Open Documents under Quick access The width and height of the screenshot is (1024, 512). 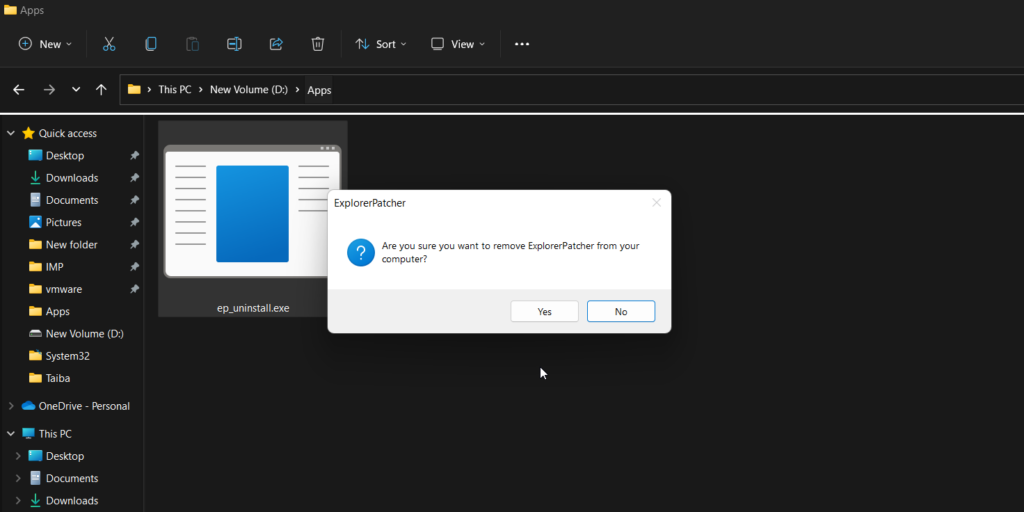72,200
